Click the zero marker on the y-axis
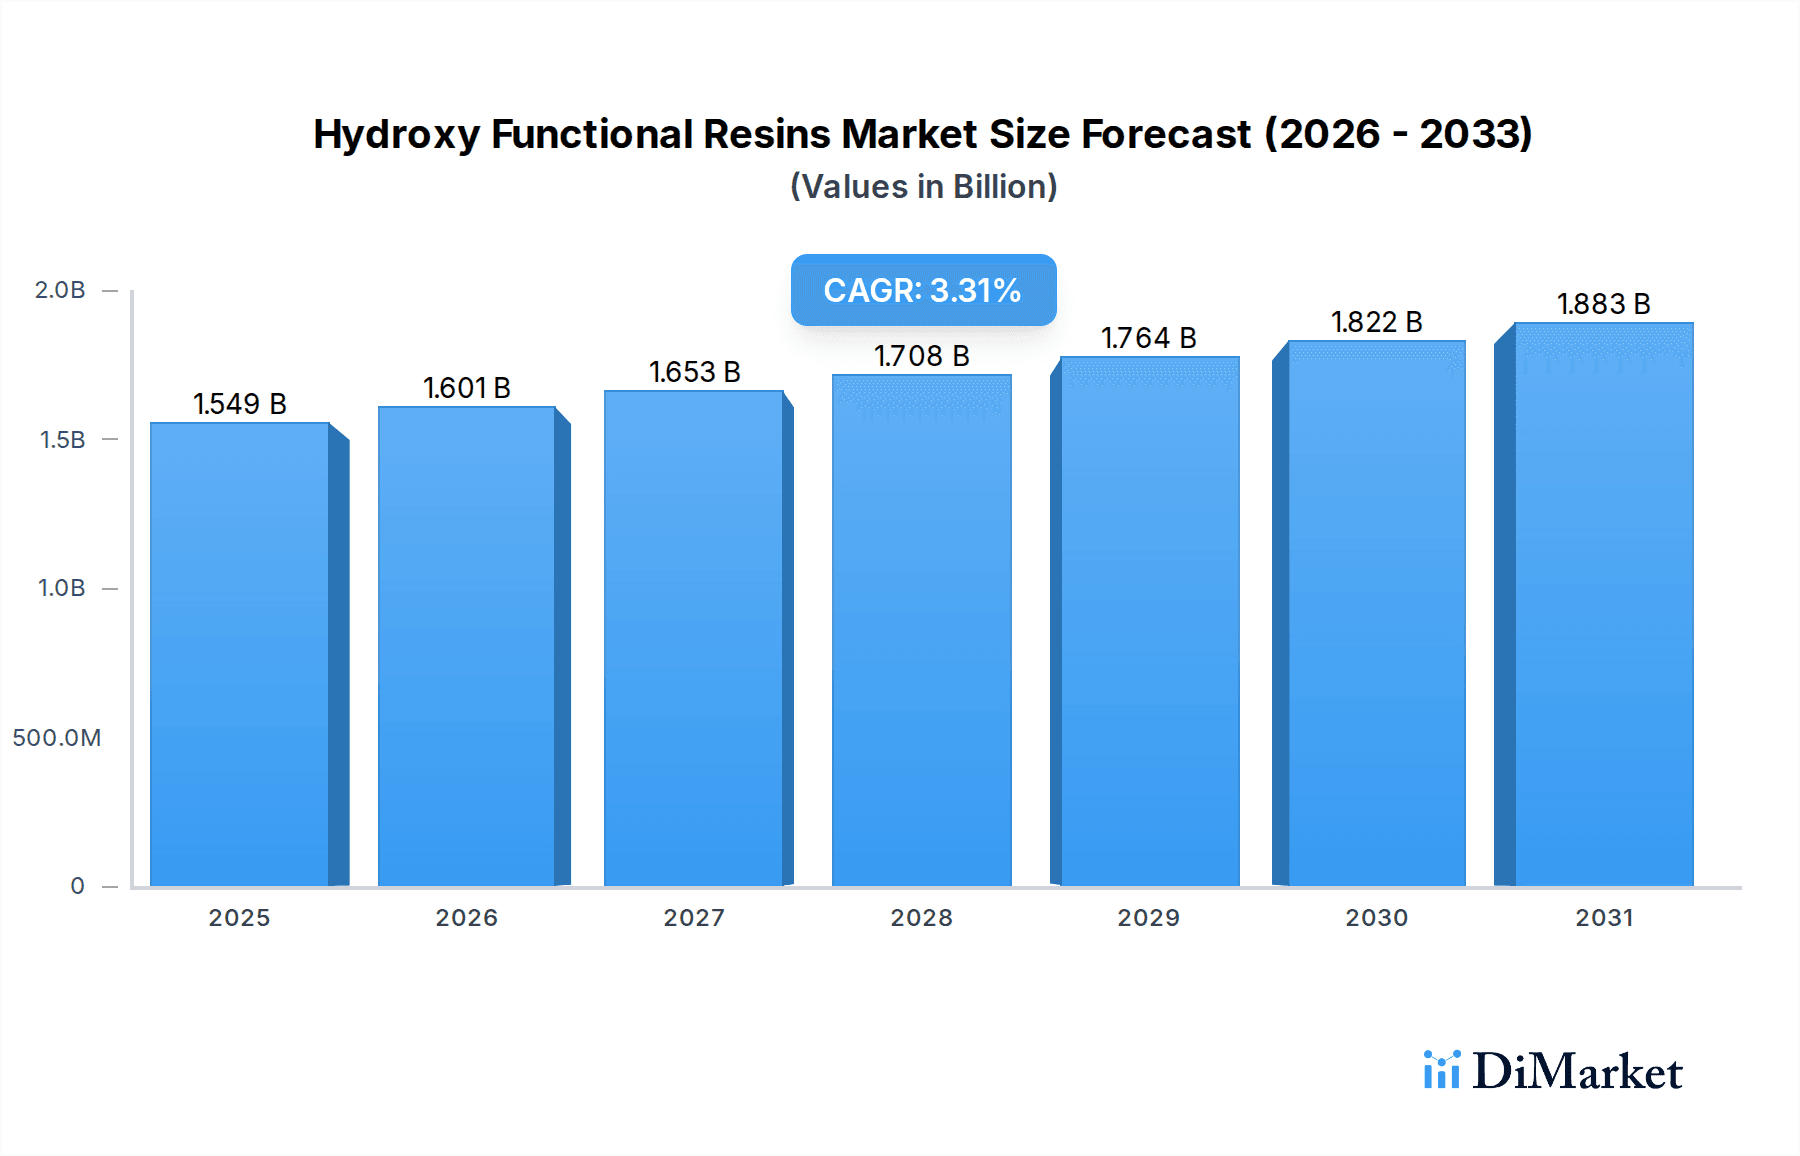The image size is (1800, 1156). click(77, 885)
